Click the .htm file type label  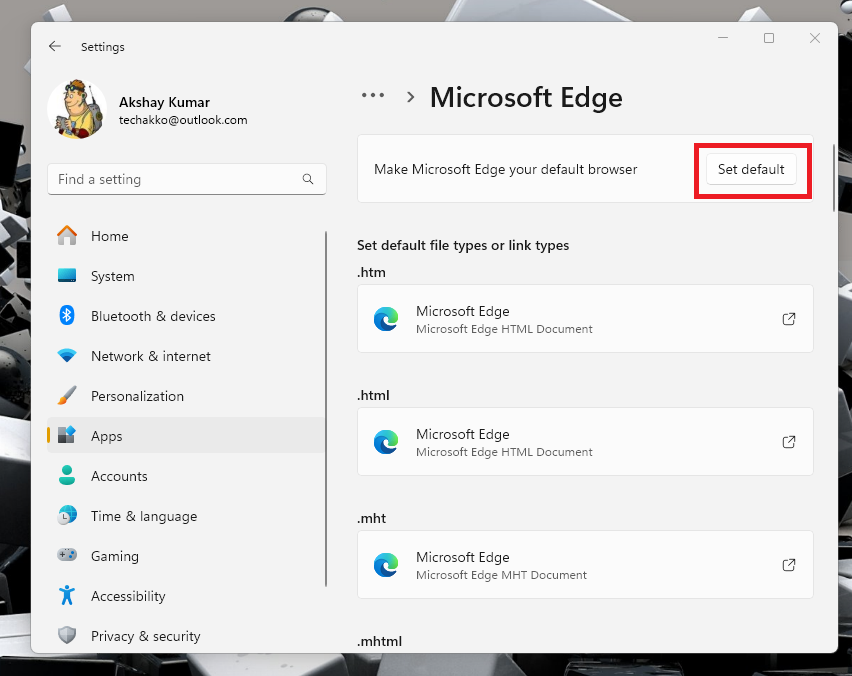(371, 272)
